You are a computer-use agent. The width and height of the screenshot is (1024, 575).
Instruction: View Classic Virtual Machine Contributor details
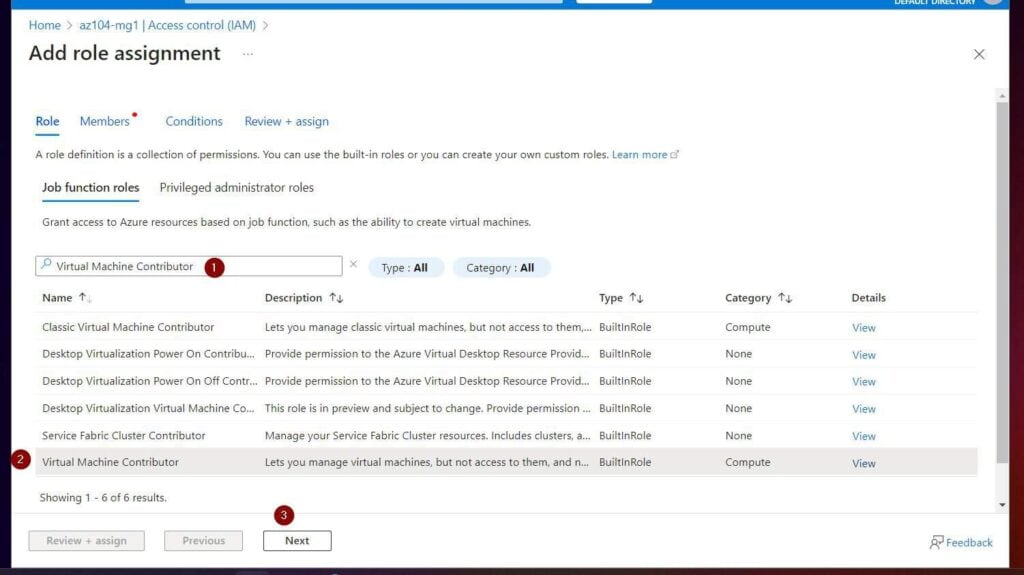[863, 328]
